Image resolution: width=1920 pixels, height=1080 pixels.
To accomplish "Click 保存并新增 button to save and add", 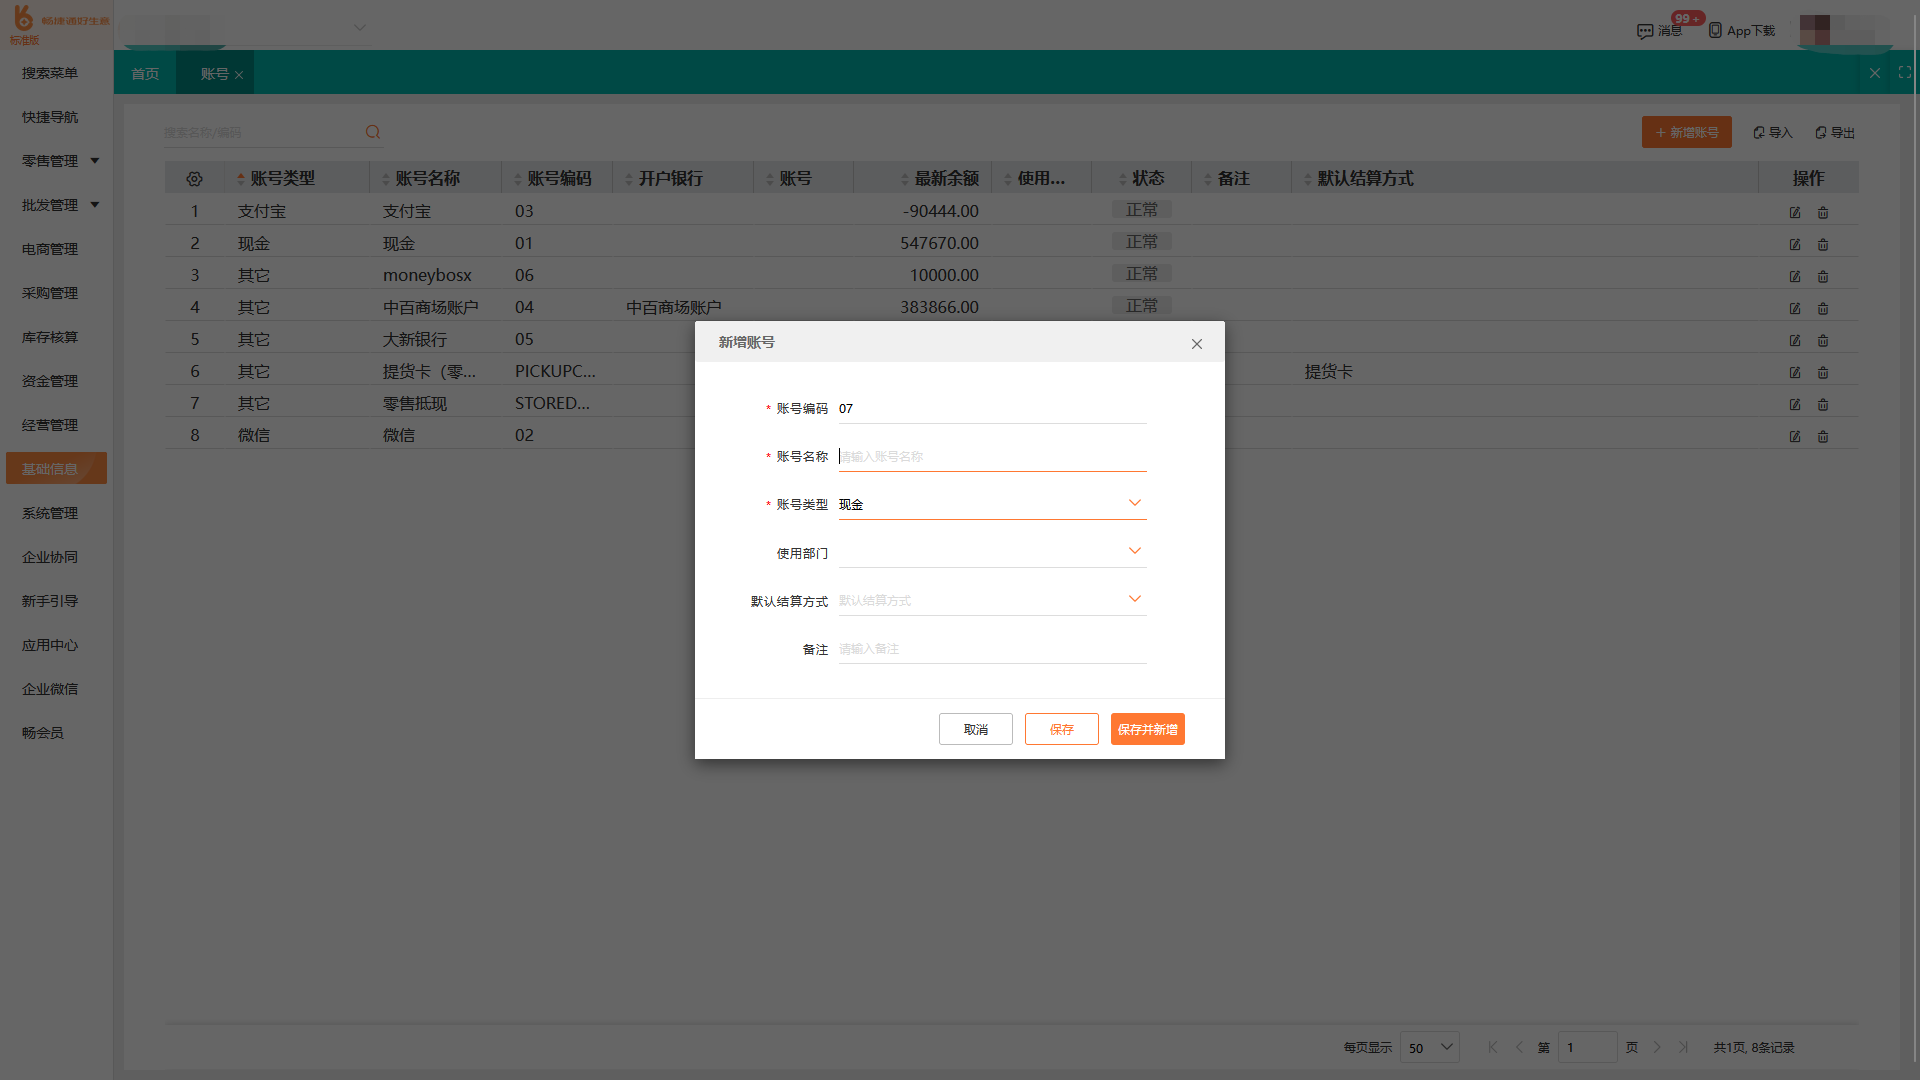I will coord(1147,729).
